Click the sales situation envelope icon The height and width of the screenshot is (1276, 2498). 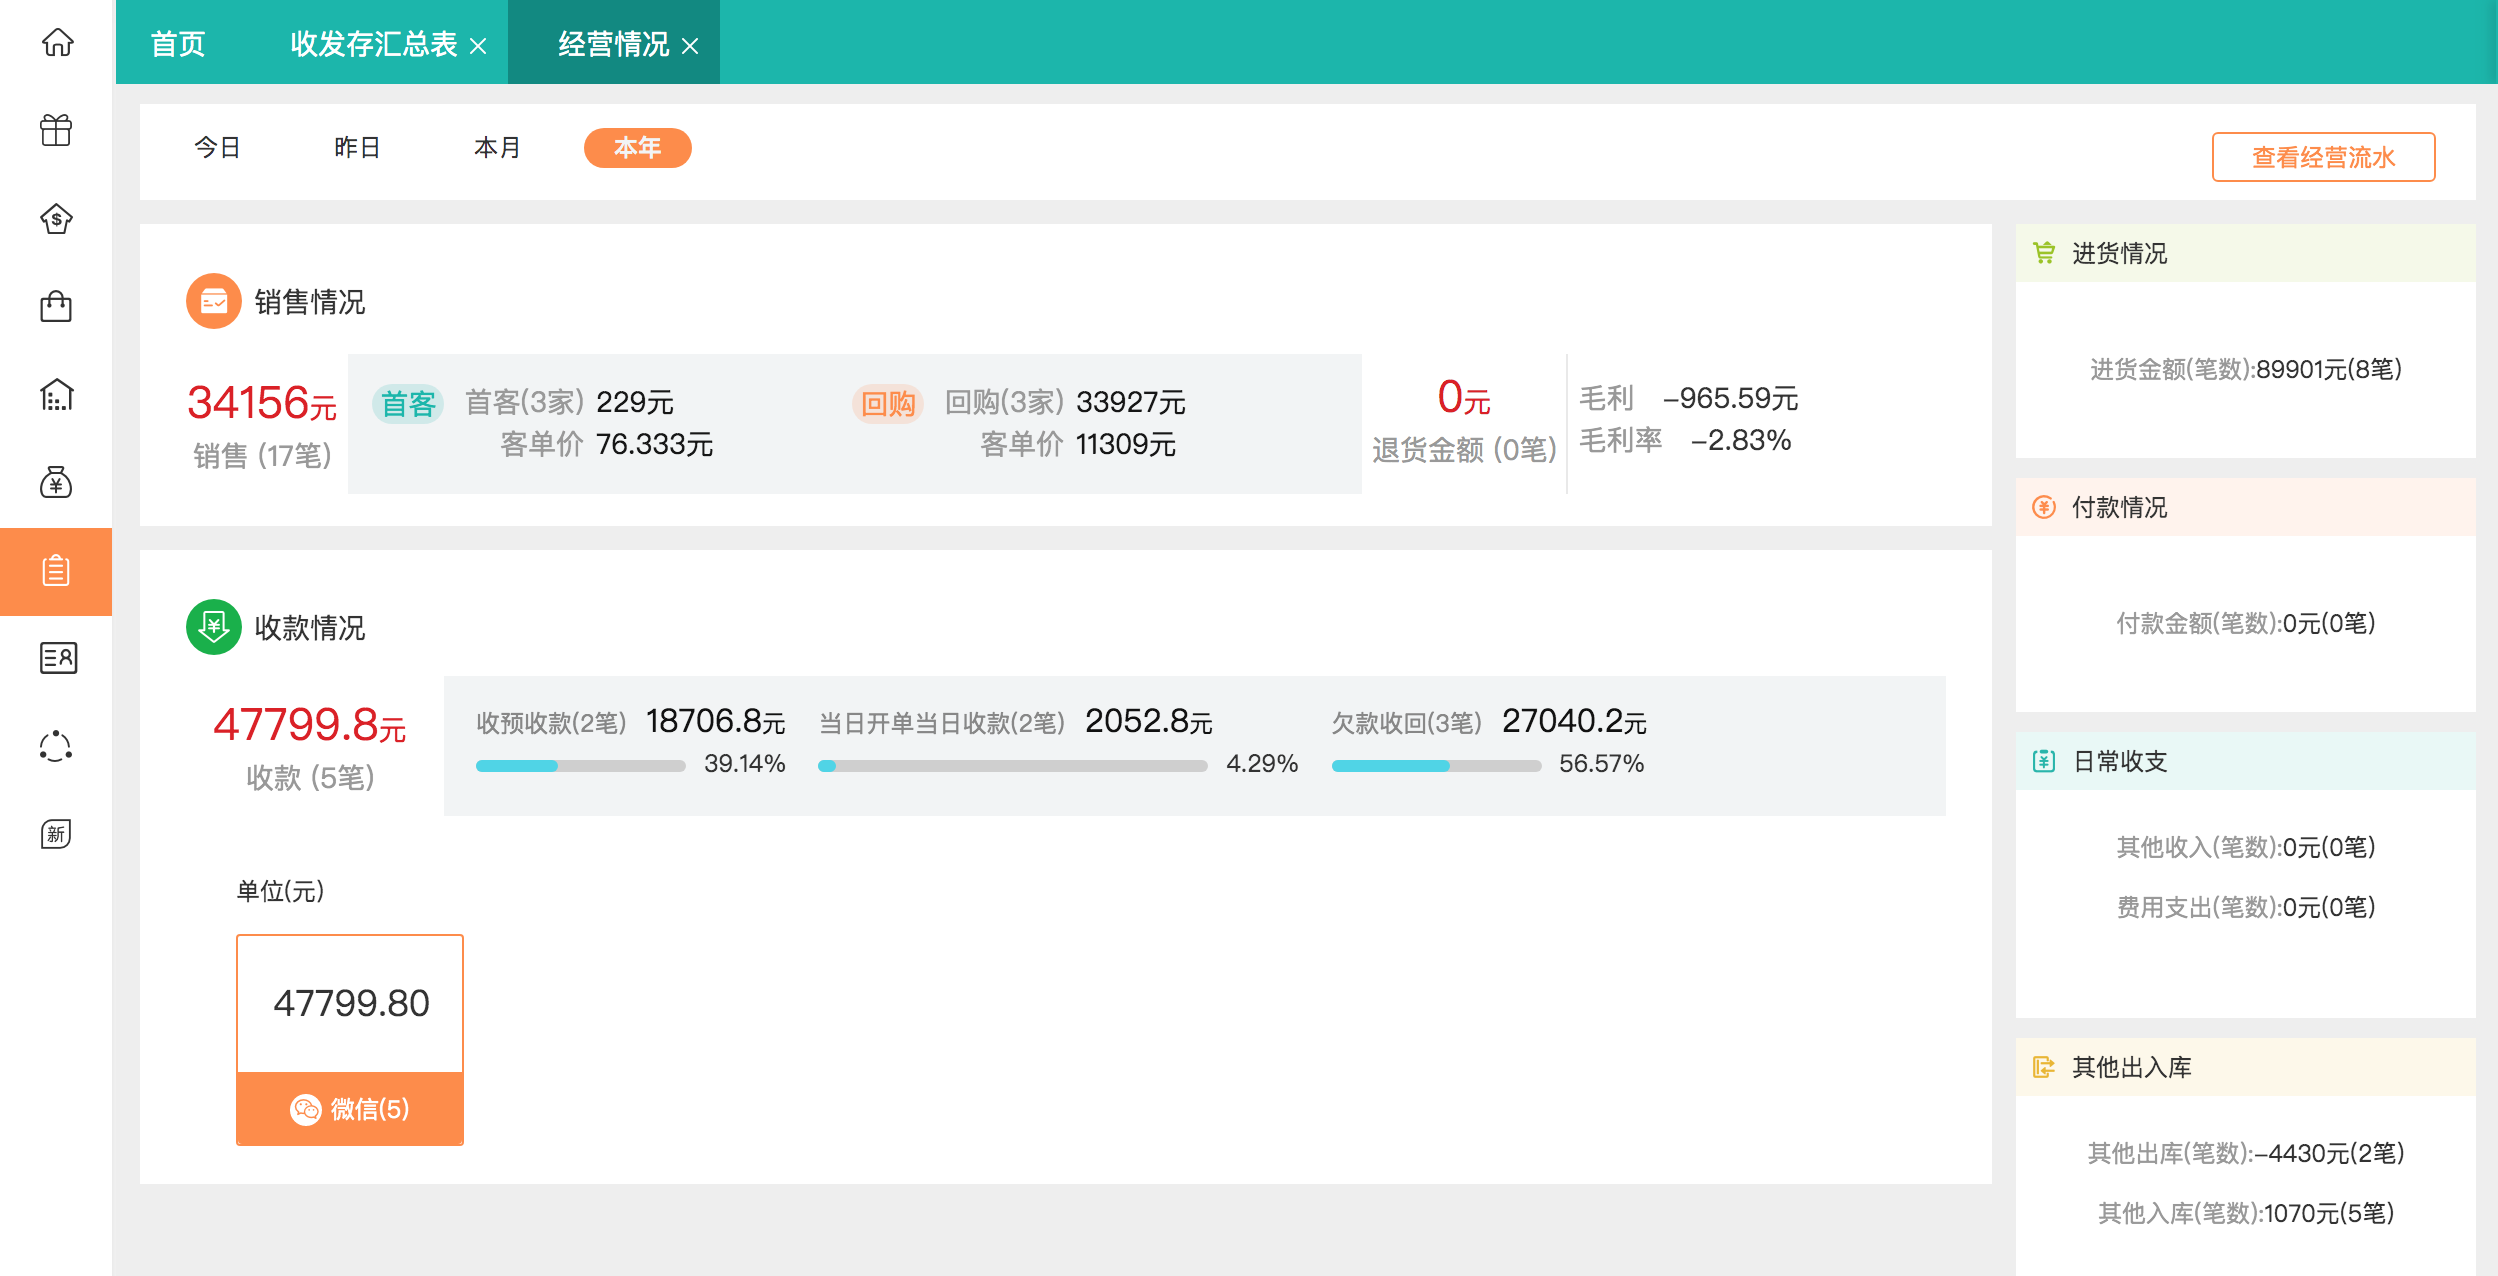[213, 299]
